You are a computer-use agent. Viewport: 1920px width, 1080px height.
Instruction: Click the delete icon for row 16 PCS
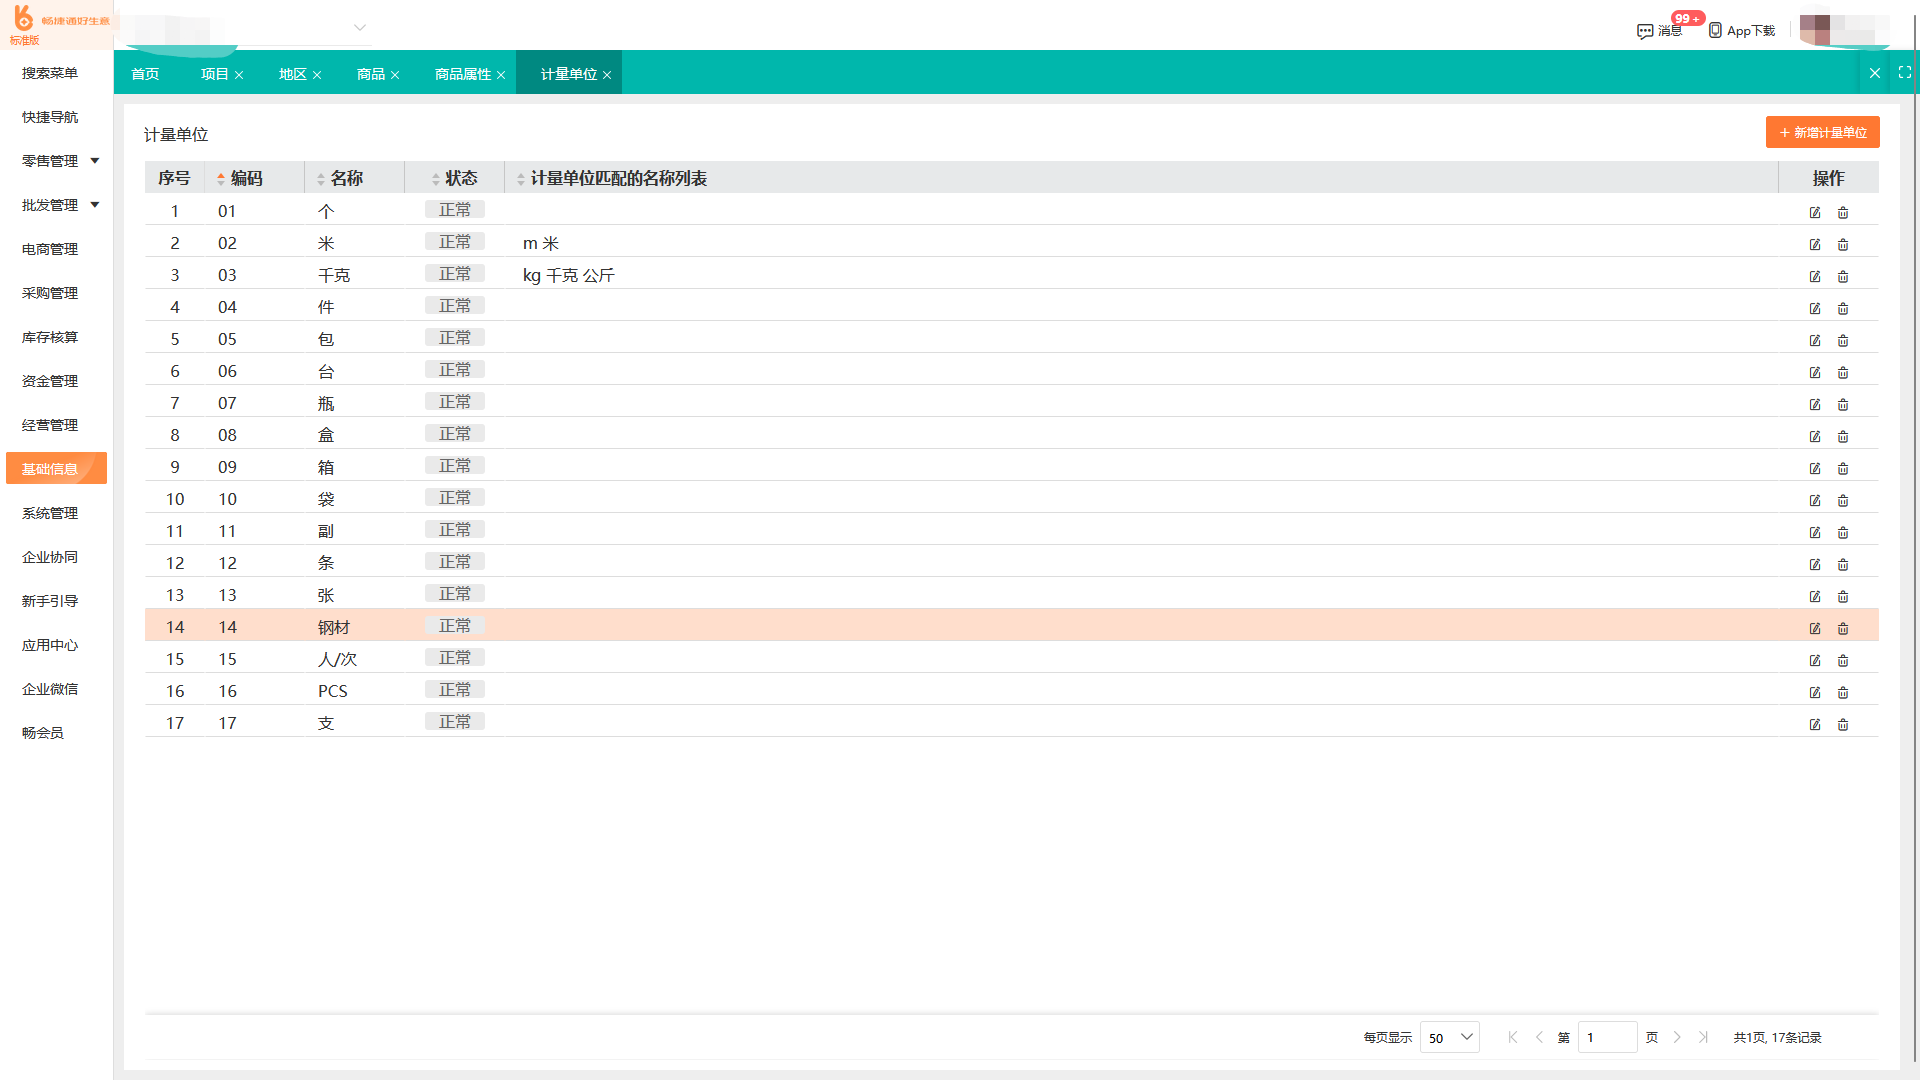[1844, 691]
